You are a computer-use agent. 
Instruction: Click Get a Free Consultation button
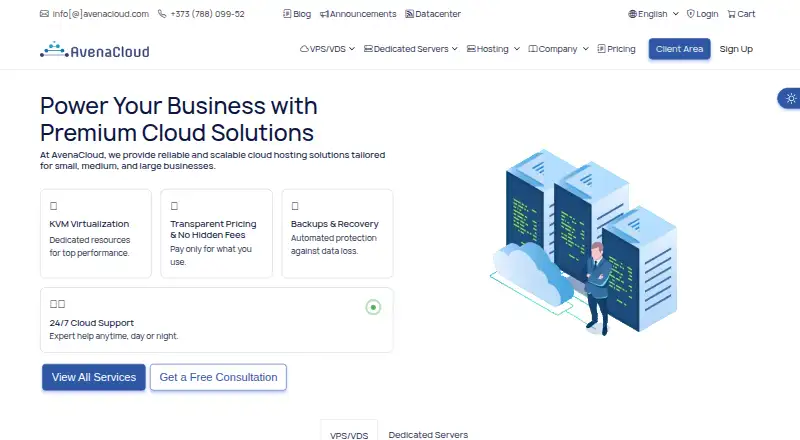click(218, 377)
